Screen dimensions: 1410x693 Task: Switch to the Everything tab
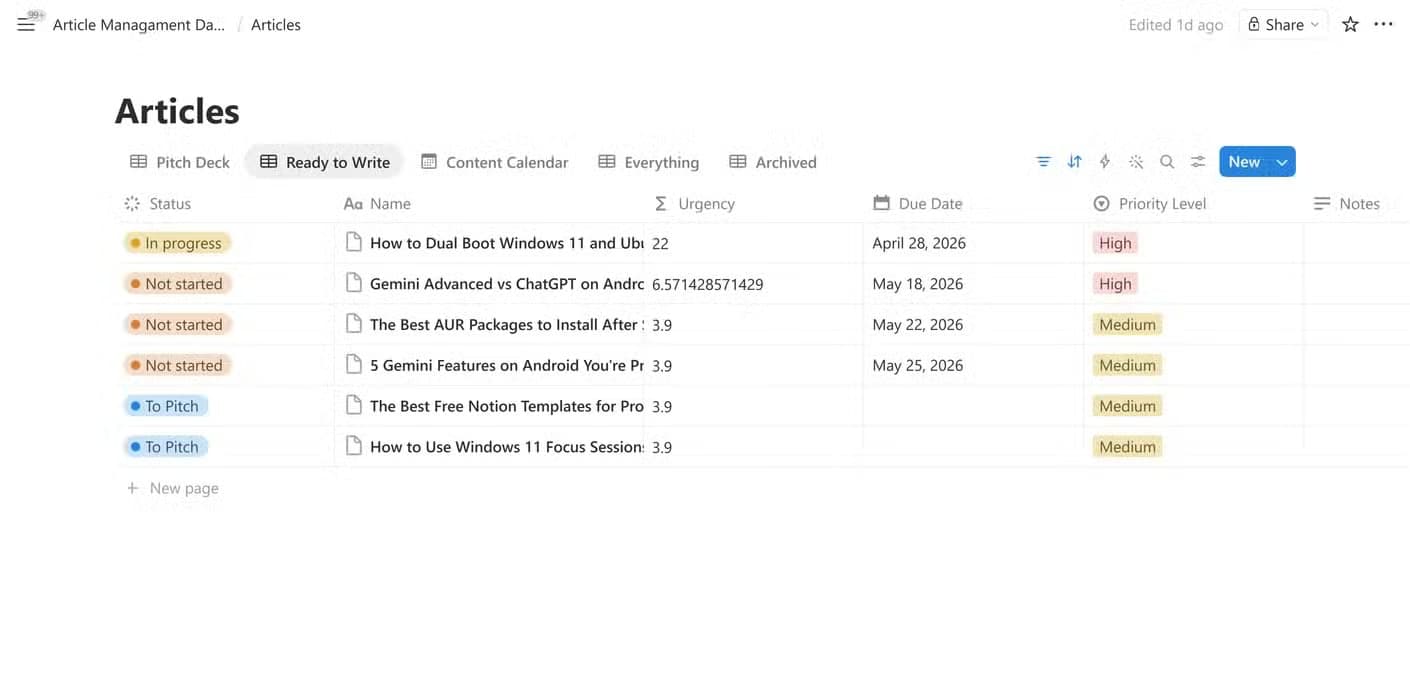(649, 162)
